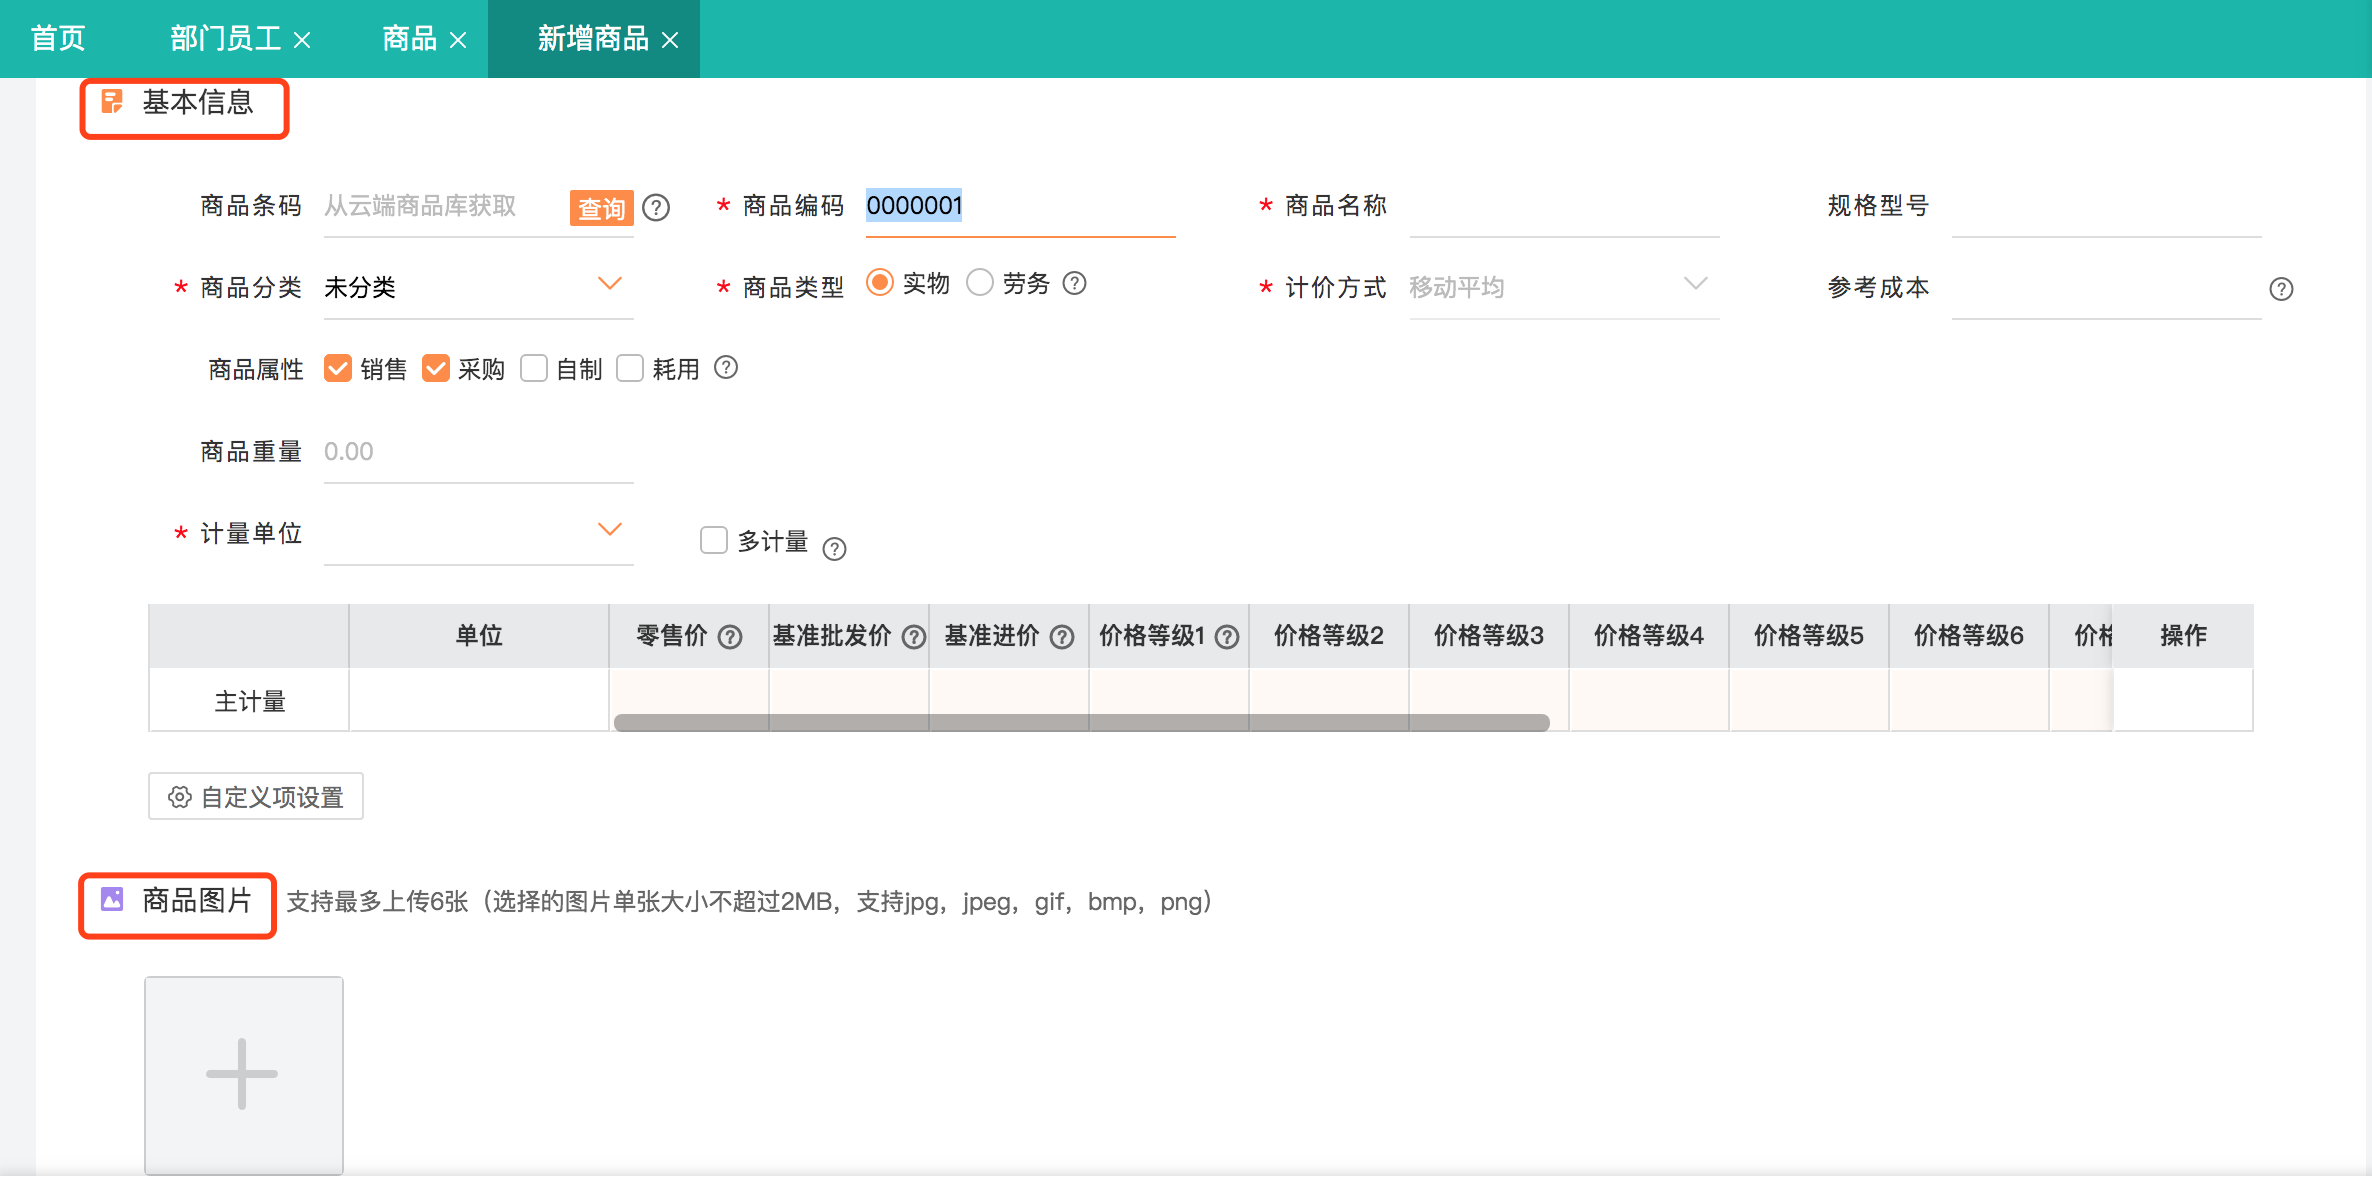This screenshot has height=1184, width=2372.
Task: Click the 自定义项设置 settings icon
Action: (x=180, y=797)
